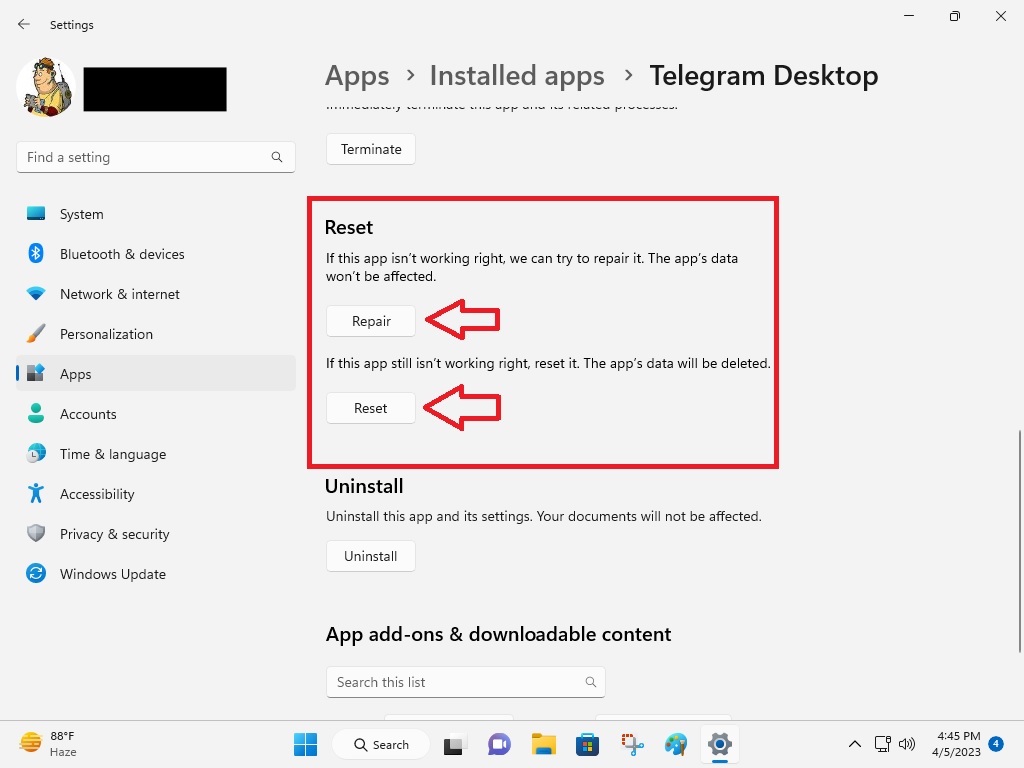
Task: Open Paint from the taskbar
Action: point(676,744)
